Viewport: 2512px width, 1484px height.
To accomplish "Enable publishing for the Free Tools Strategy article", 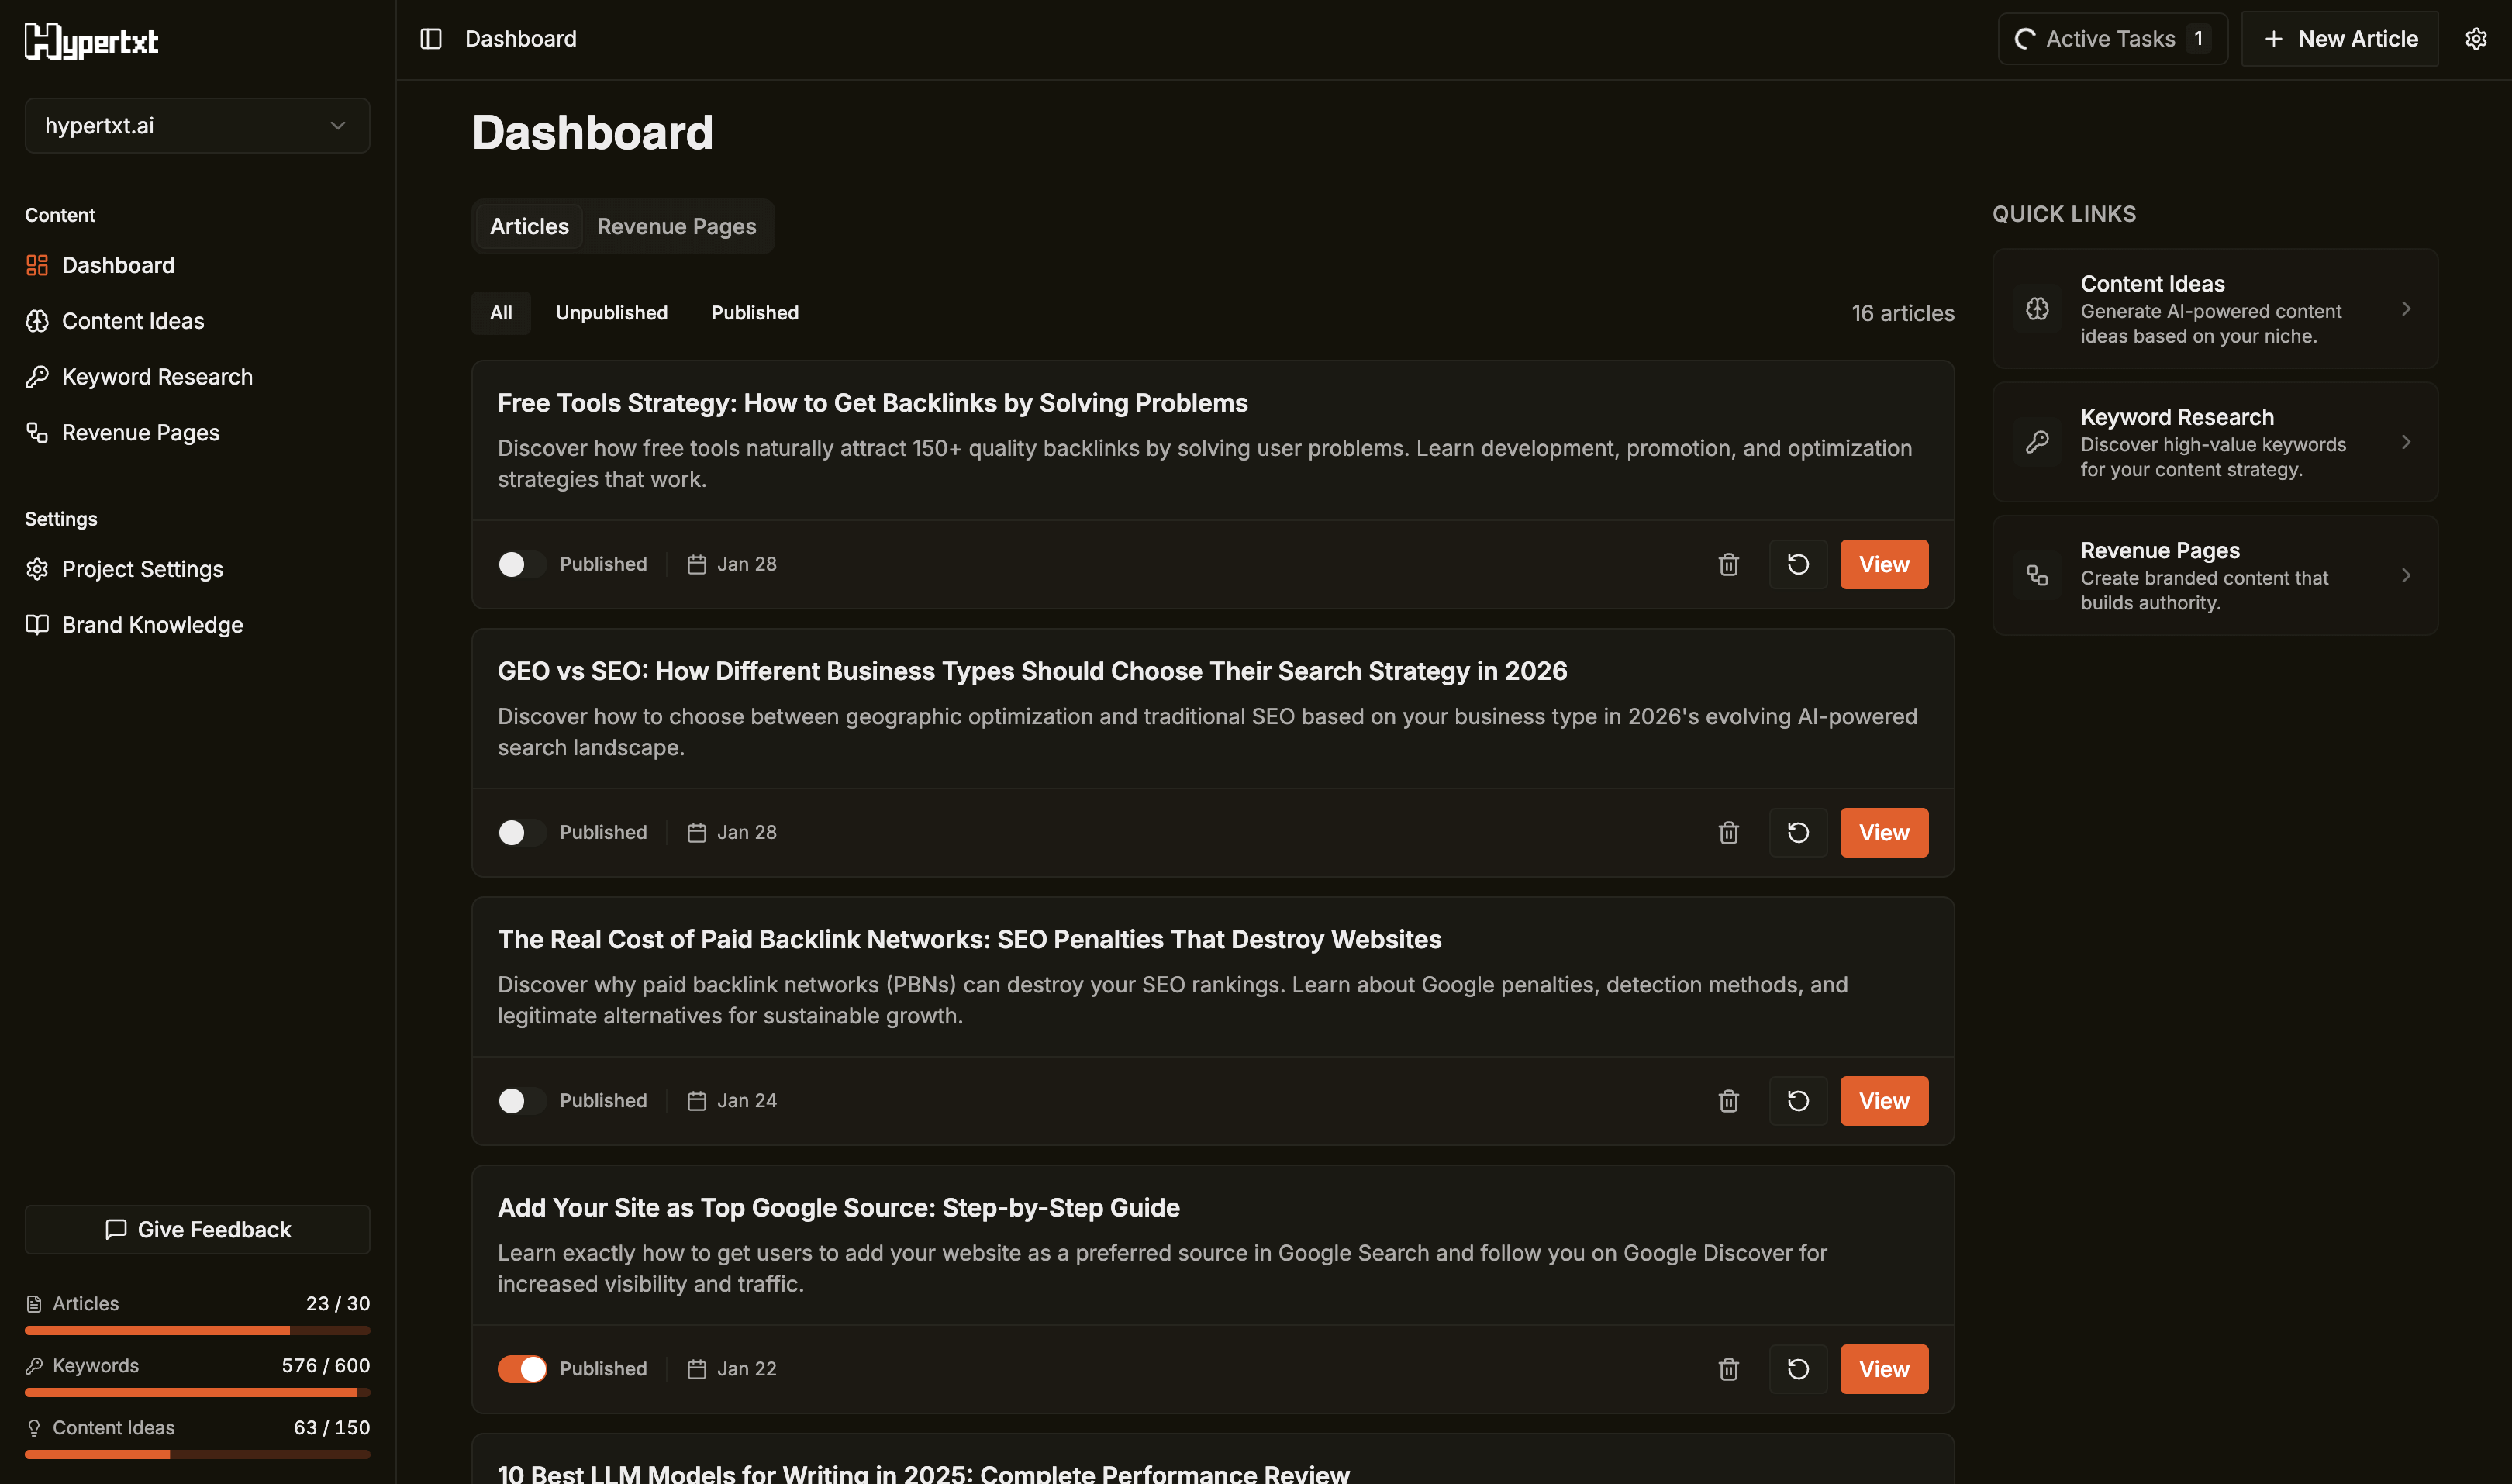I will tap(520, 564).
